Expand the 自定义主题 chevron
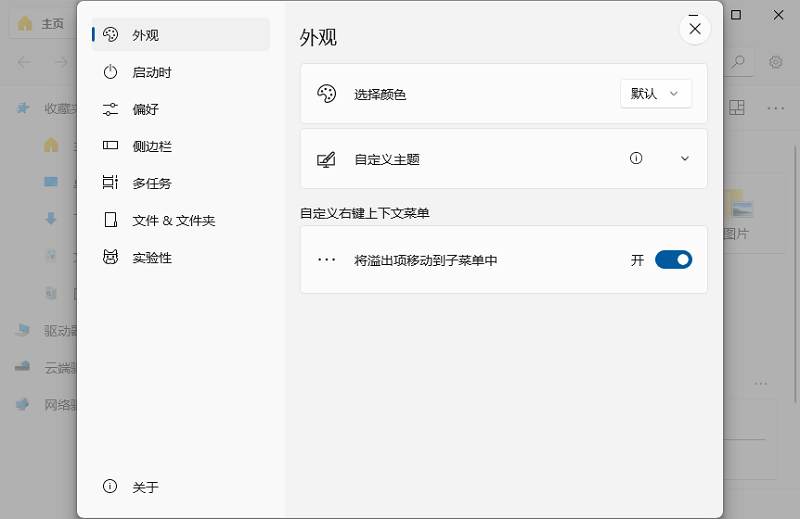 [685, 158]
